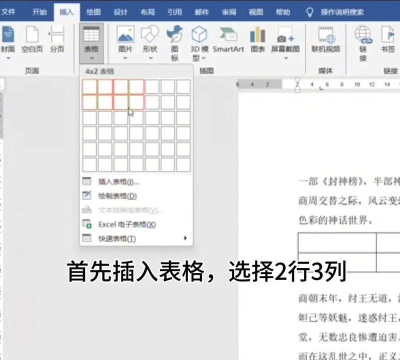Open the 审阅 ribbon tab
The width and height of the screenshot is (400, 360).
(x=229, y=12)
